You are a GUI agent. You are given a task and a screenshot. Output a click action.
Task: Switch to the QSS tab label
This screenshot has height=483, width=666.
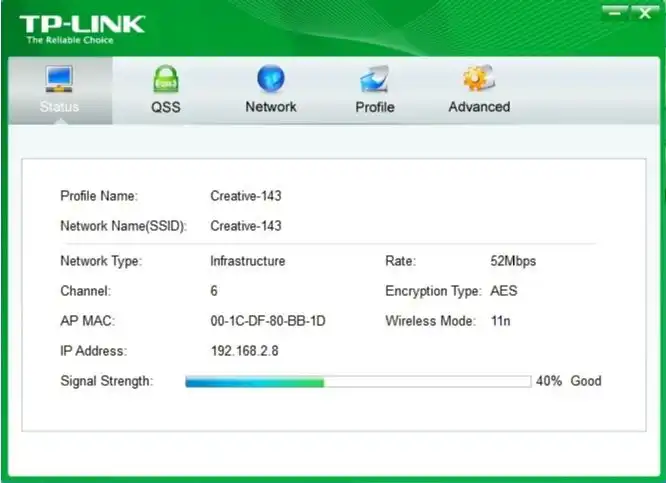[x=166, y=107]
